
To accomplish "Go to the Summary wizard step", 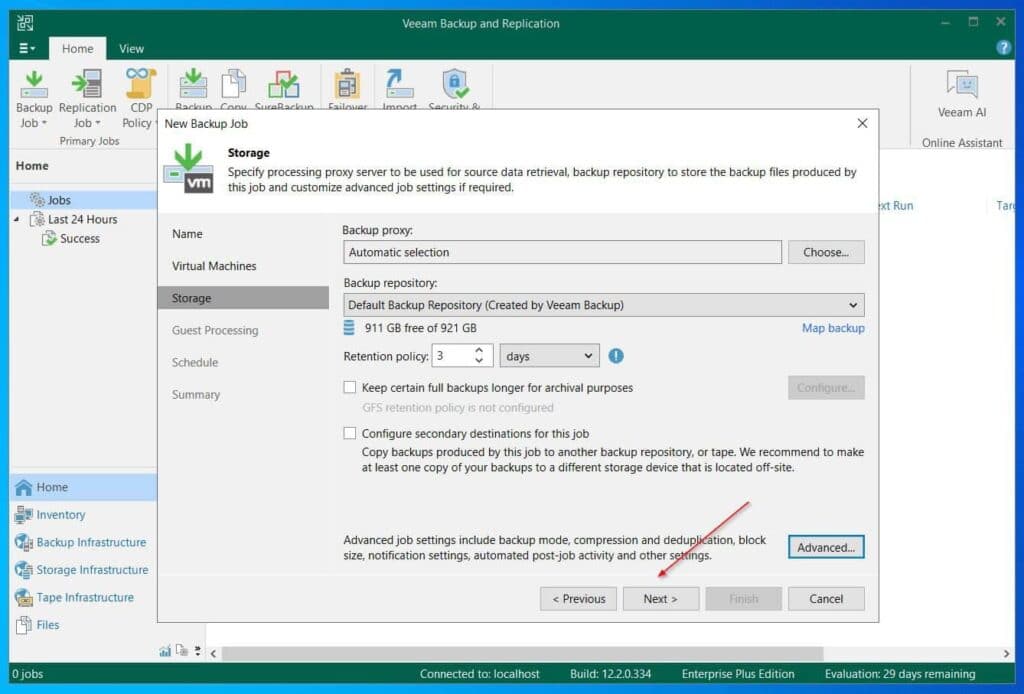I will [196, 394].
